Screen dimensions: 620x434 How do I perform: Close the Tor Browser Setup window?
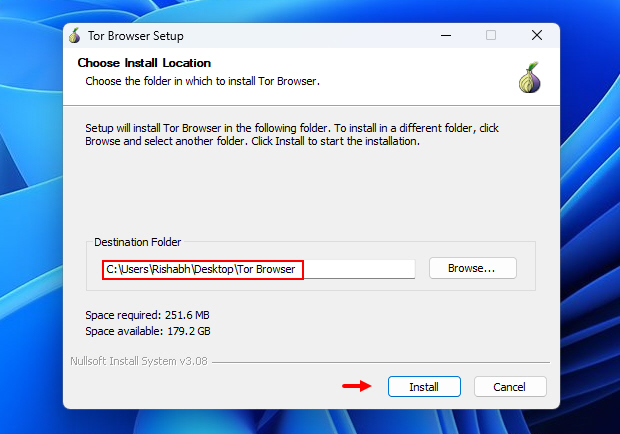[x=537, y=35]
